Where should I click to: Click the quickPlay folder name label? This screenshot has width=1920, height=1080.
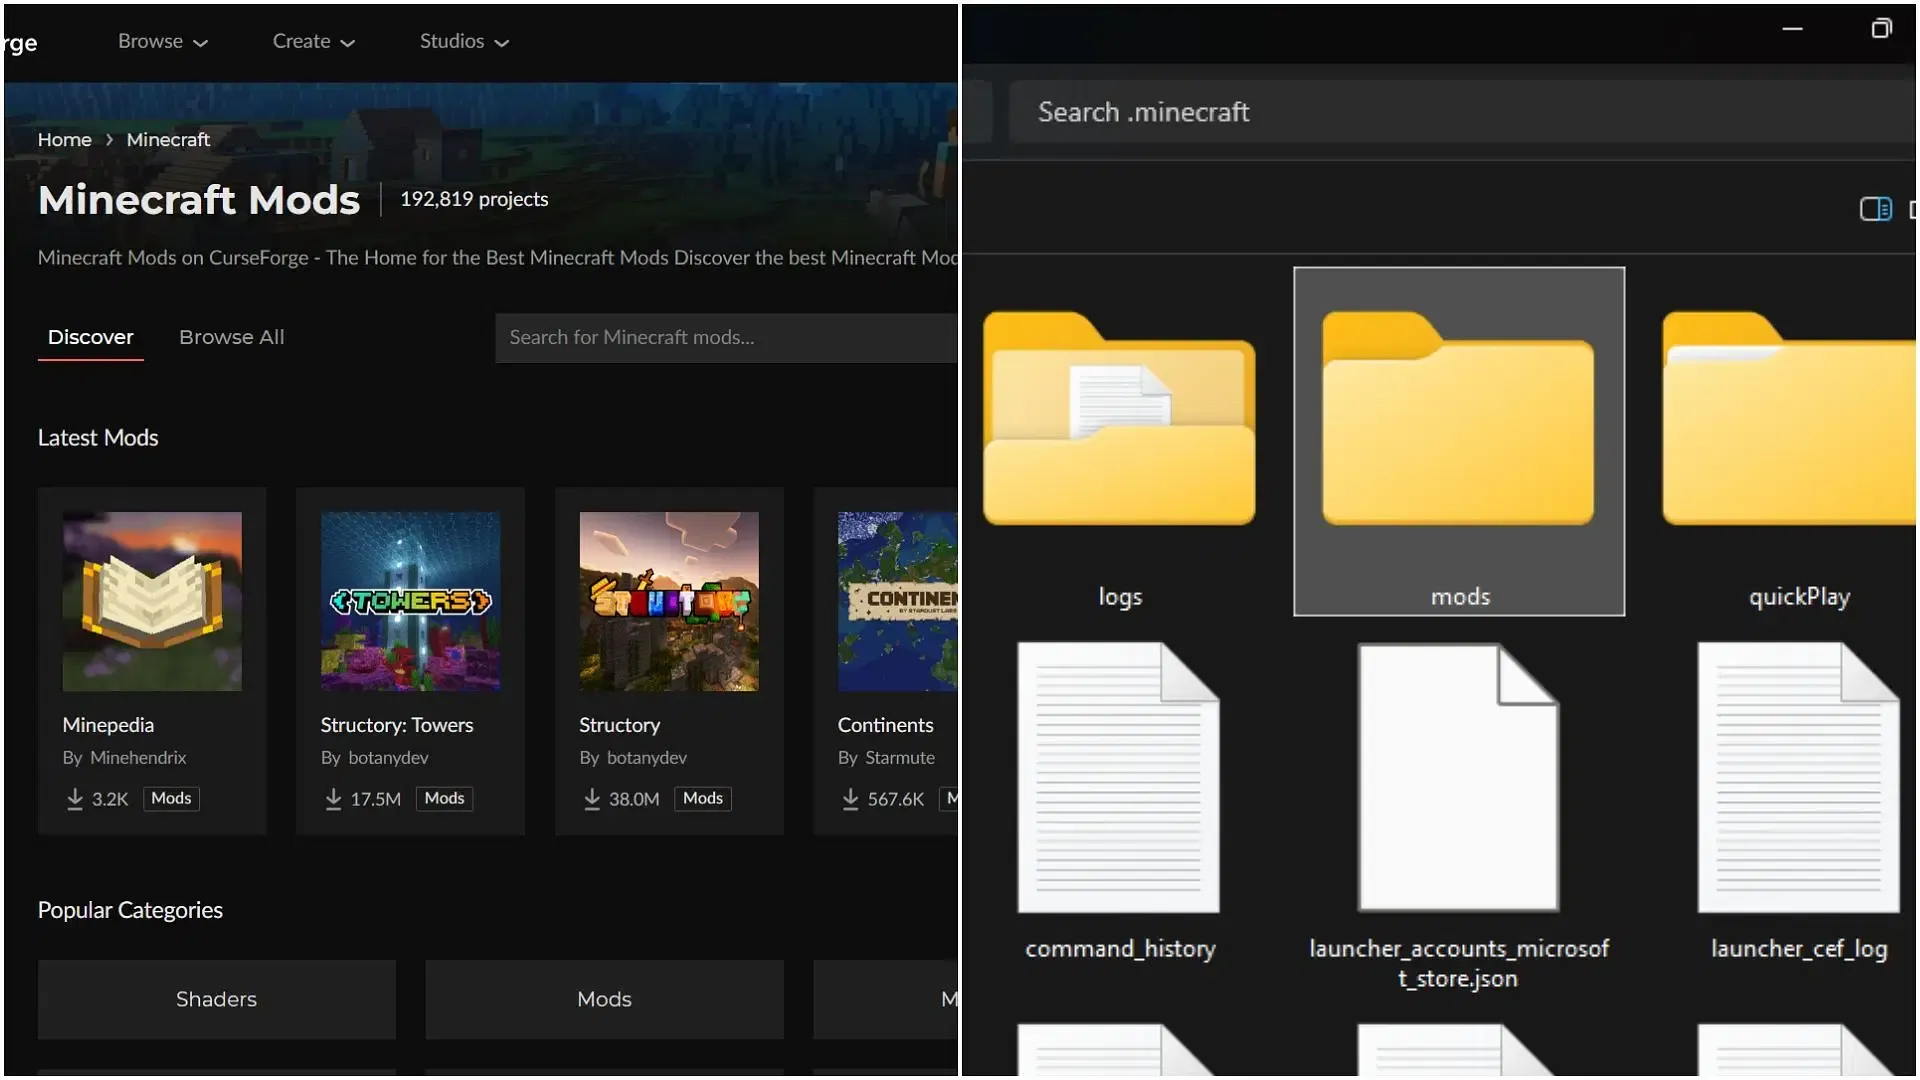pos(1799,597)
